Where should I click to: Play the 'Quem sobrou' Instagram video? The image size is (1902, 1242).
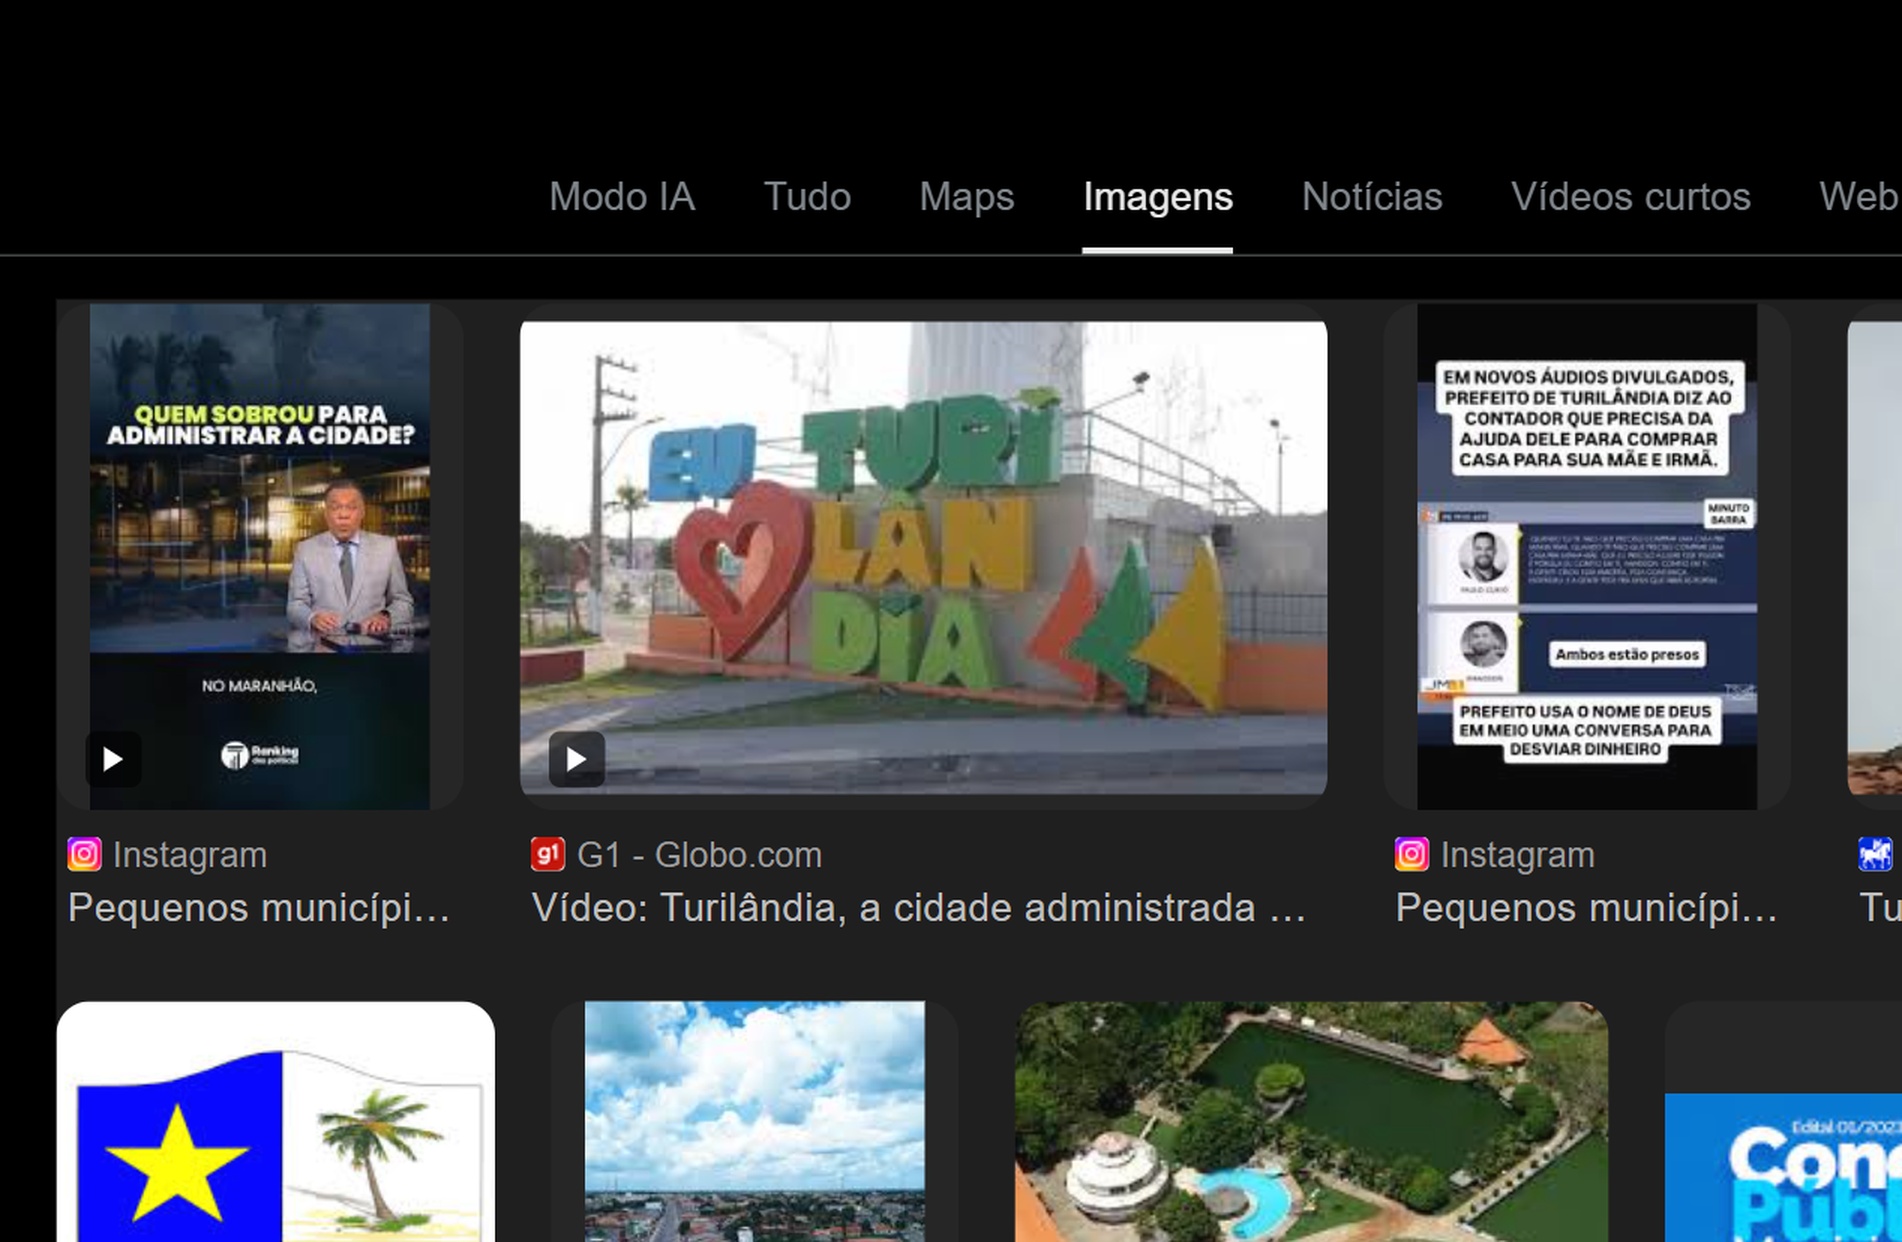(x=113, y=760)
